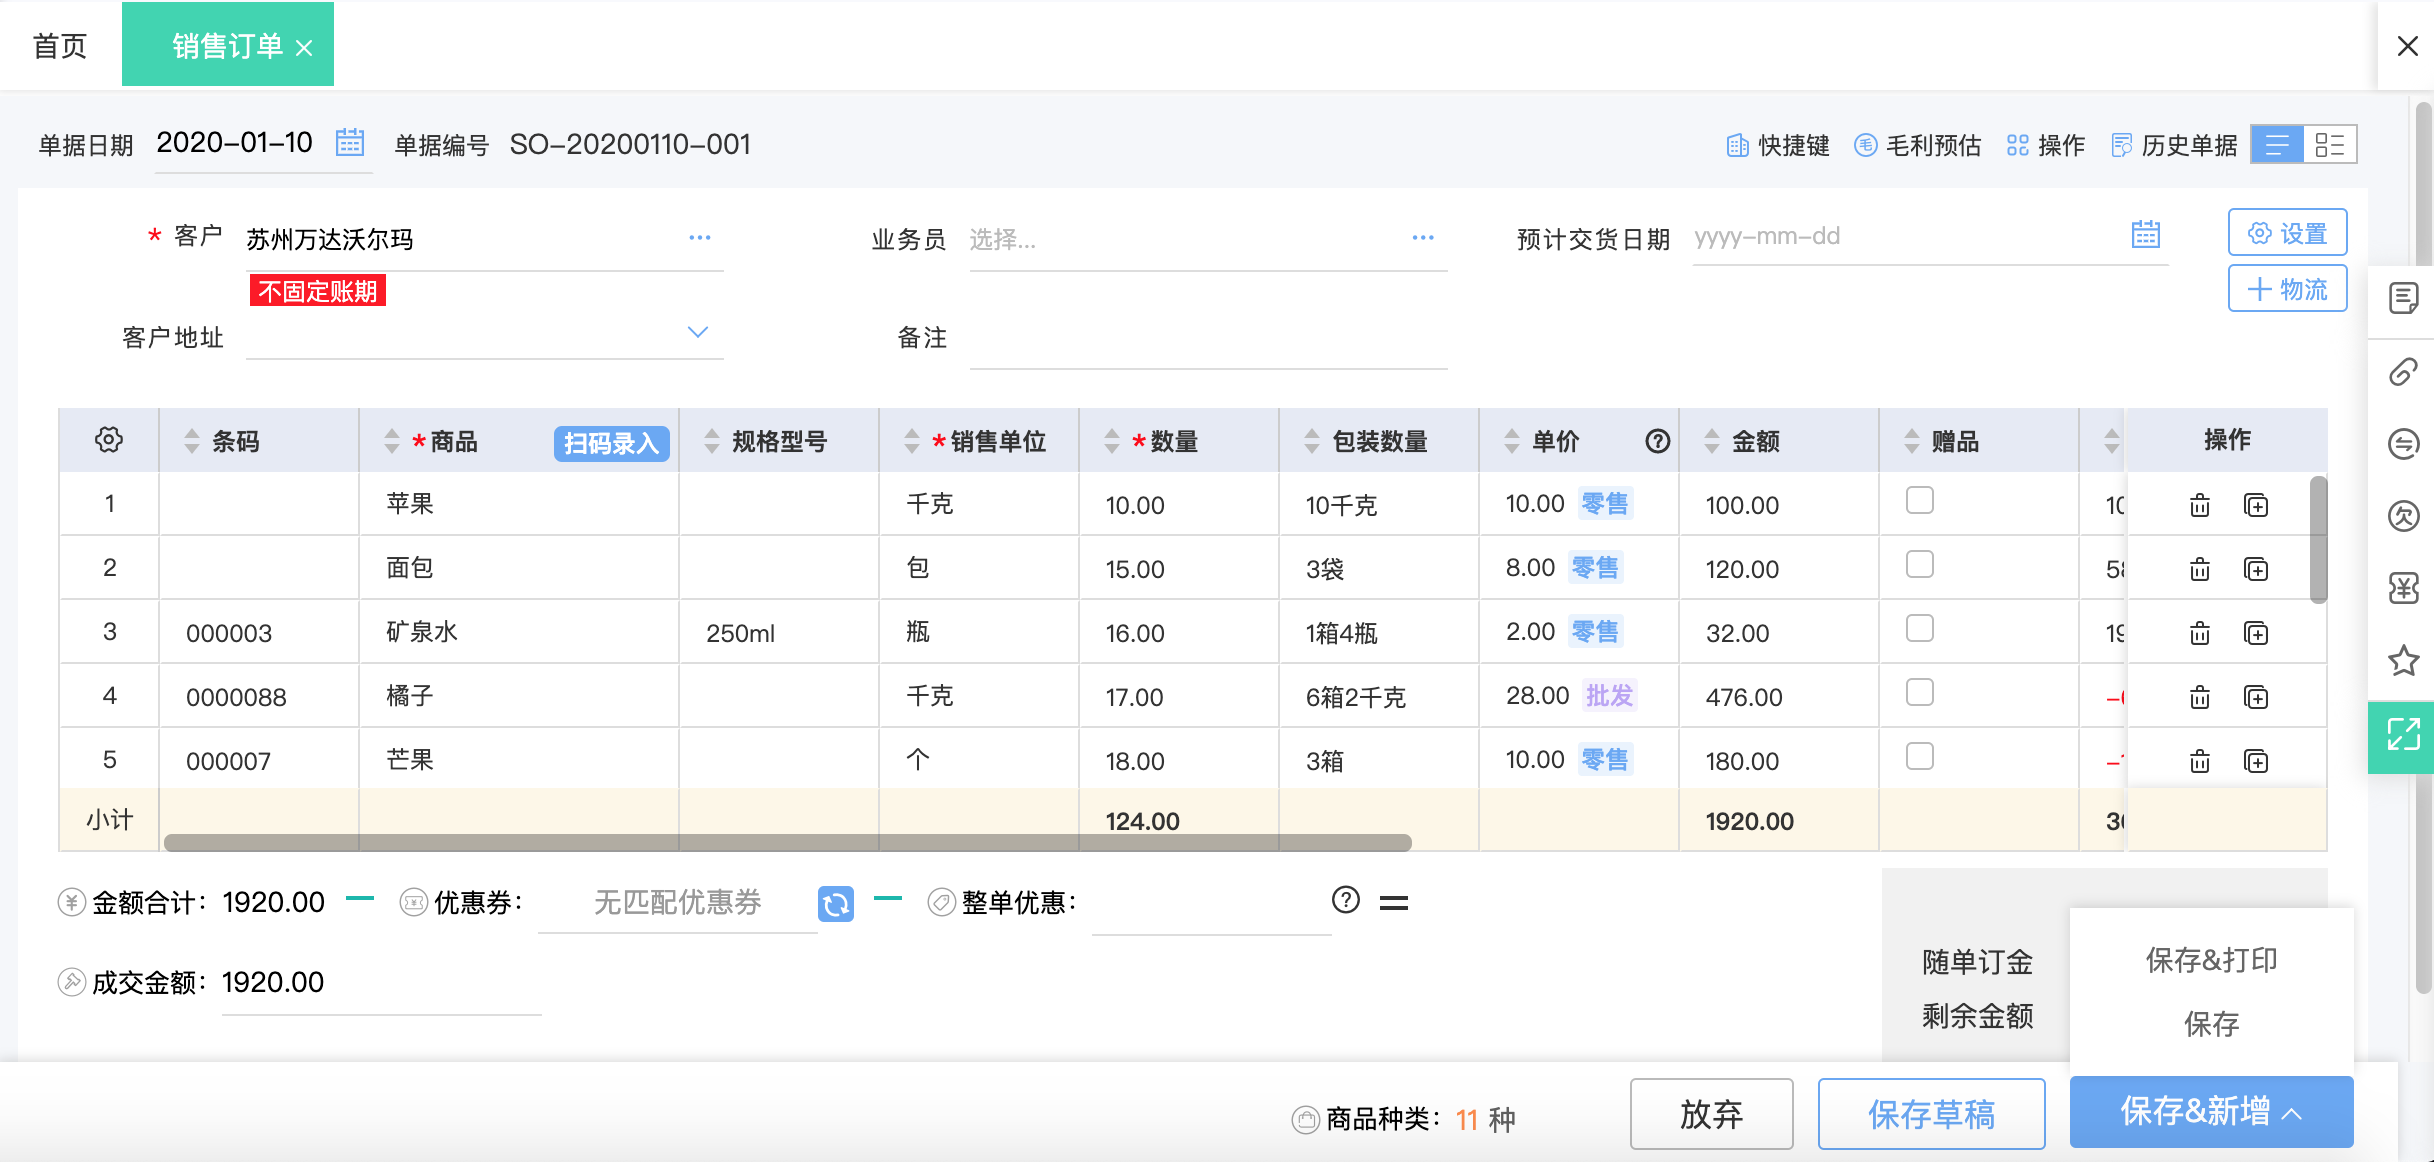Toggle the 赠品 checkbox for row 5
This screenshot has width=2434, height=1162.
coord(1922,757)
